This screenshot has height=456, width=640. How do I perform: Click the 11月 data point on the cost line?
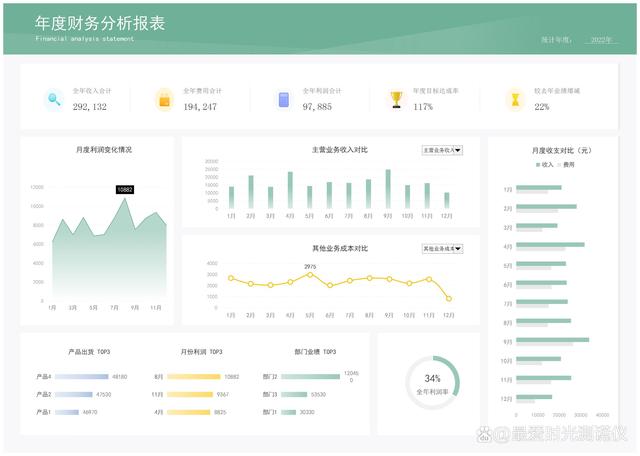[429, 279]
